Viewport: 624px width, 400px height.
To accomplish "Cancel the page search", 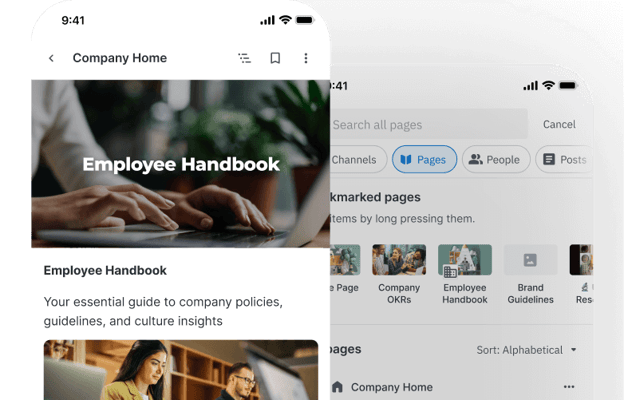I will coord(559,124).
